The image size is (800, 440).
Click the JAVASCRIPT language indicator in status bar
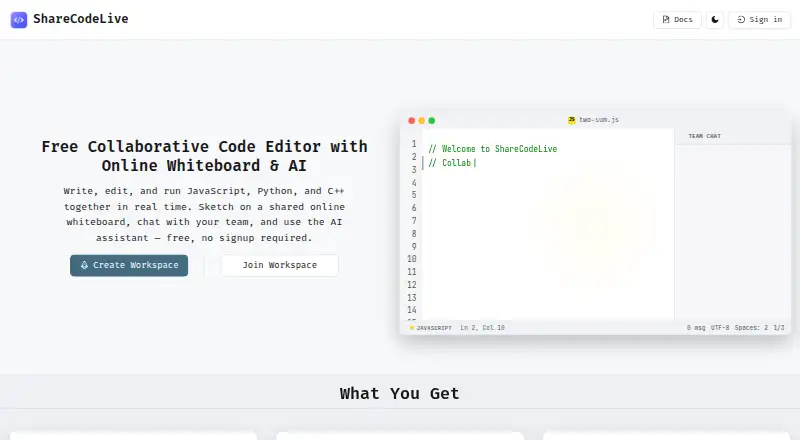click(x=431, y=328)
